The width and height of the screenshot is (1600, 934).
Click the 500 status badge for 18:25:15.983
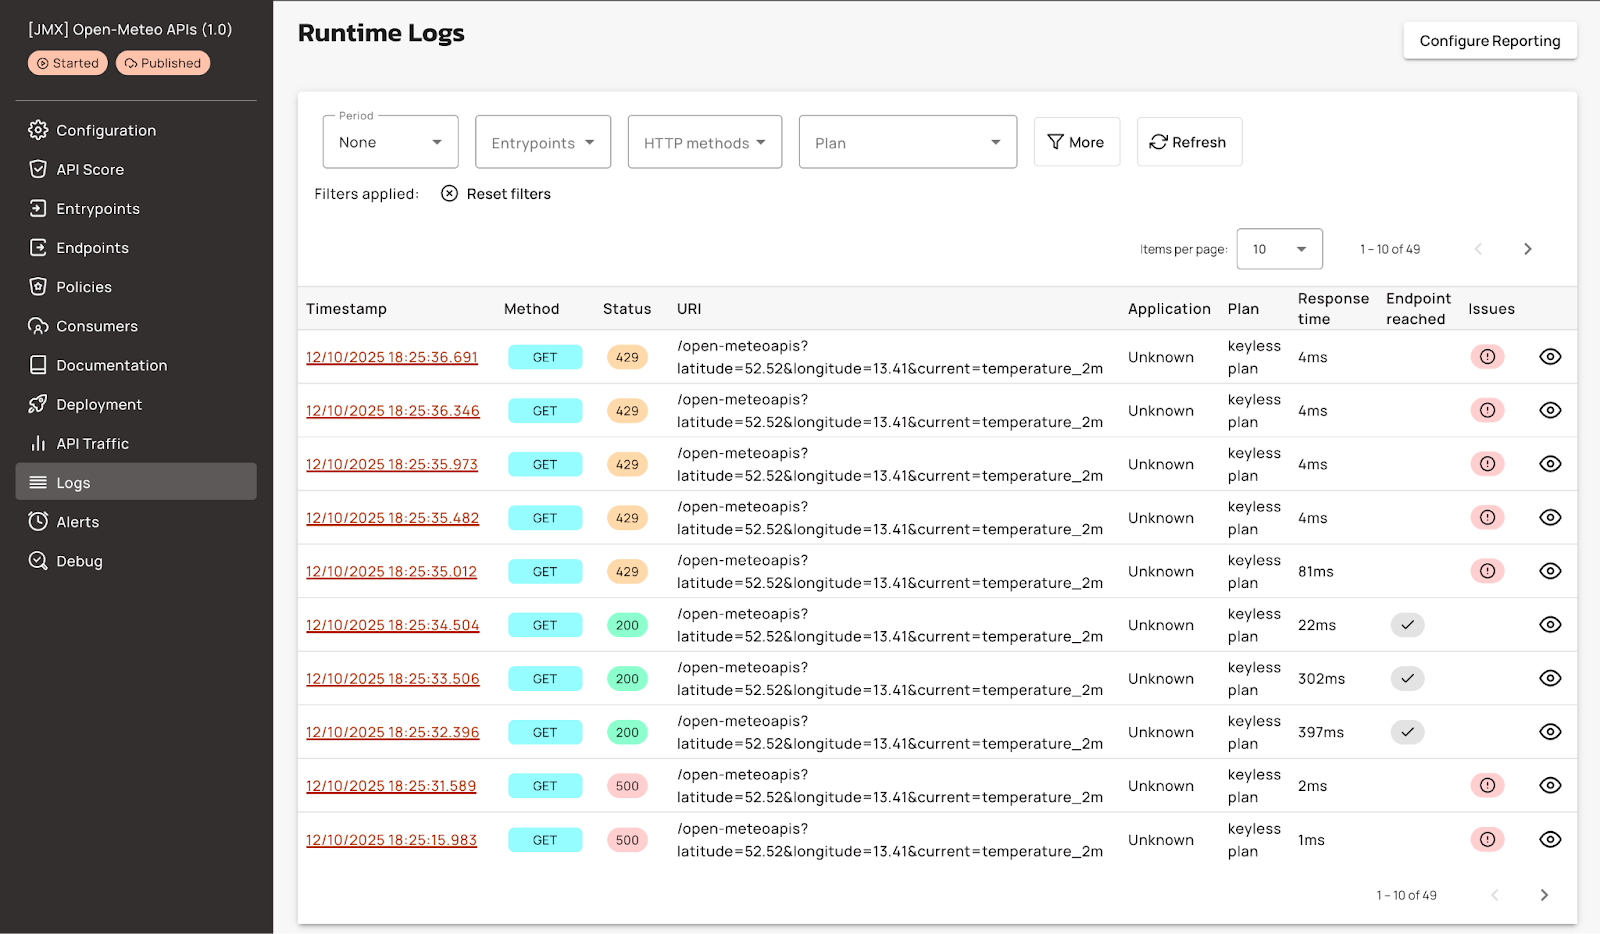point(627,840)
